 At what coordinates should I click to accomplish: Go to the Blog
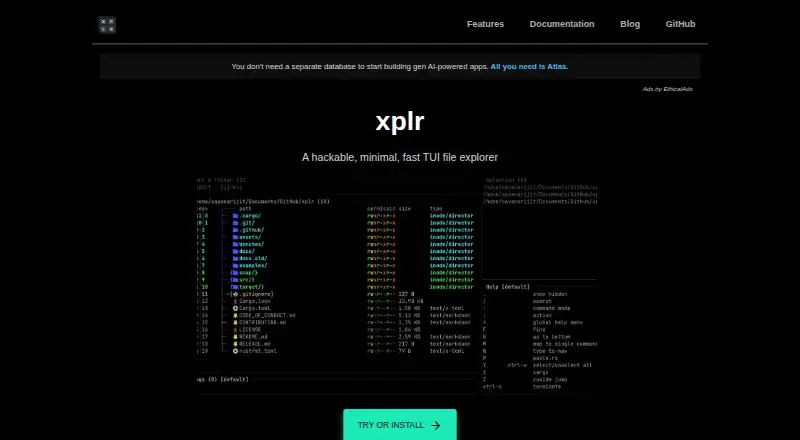point(630,24)
